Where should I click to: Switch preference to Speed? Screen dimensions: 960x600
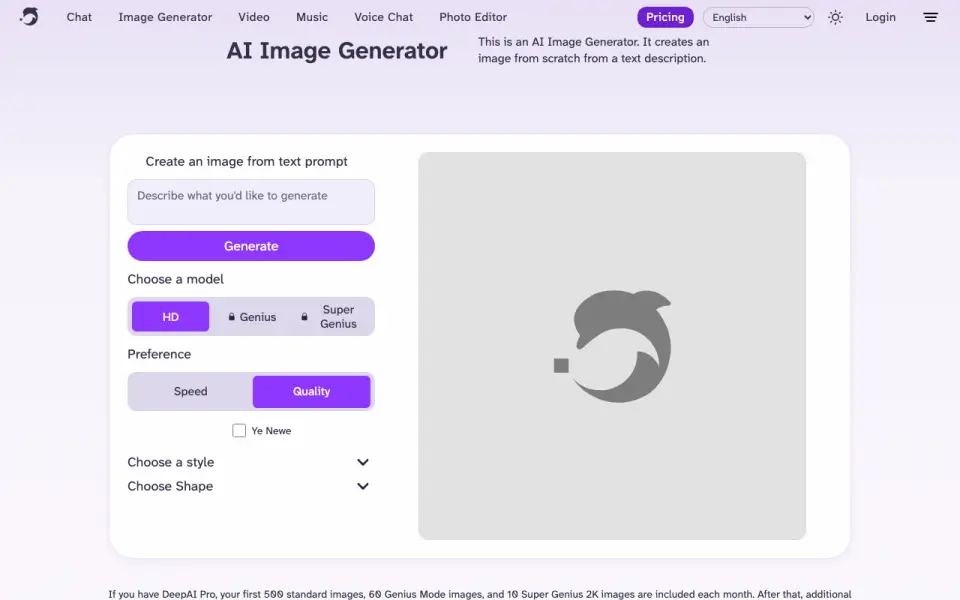click(x=190, y=391)
